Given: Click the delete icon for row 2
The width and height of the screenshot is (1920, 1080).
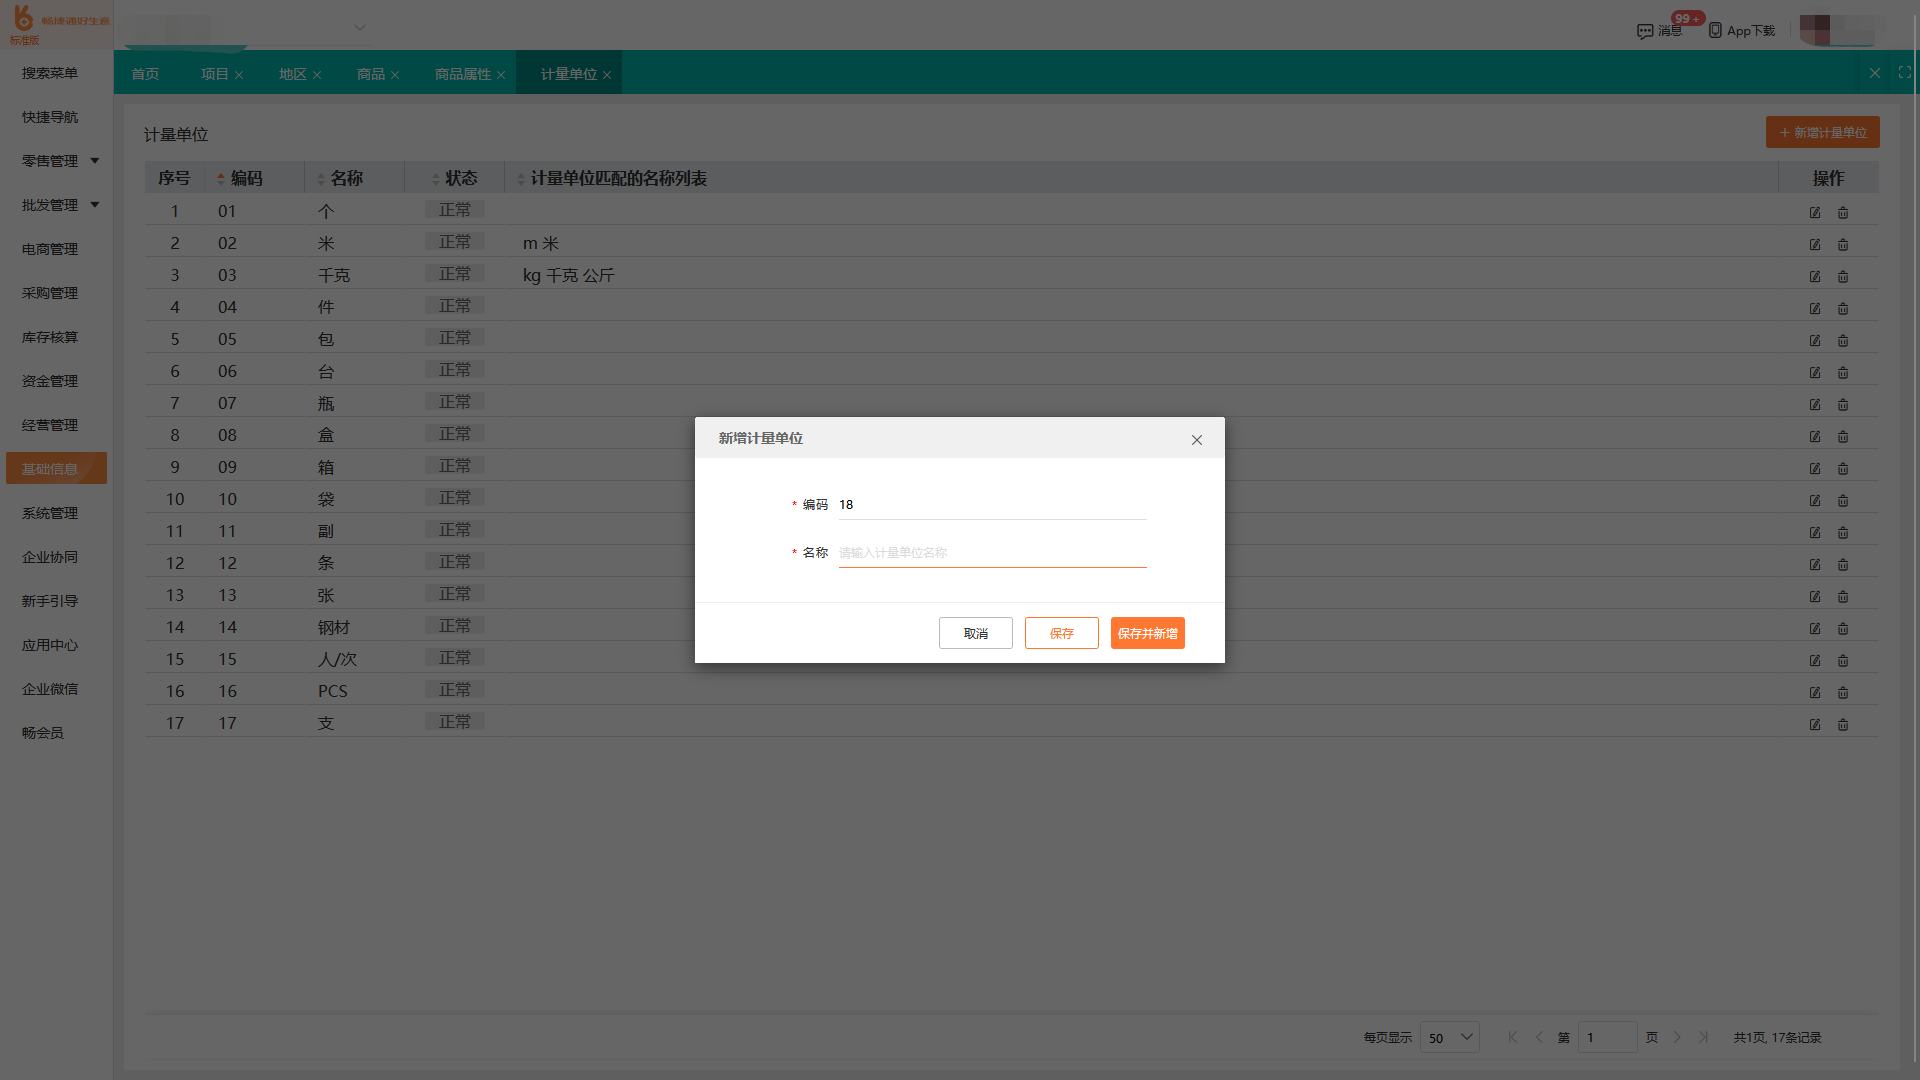Looking at the screenshot, I should click(x=1844, y=244).
